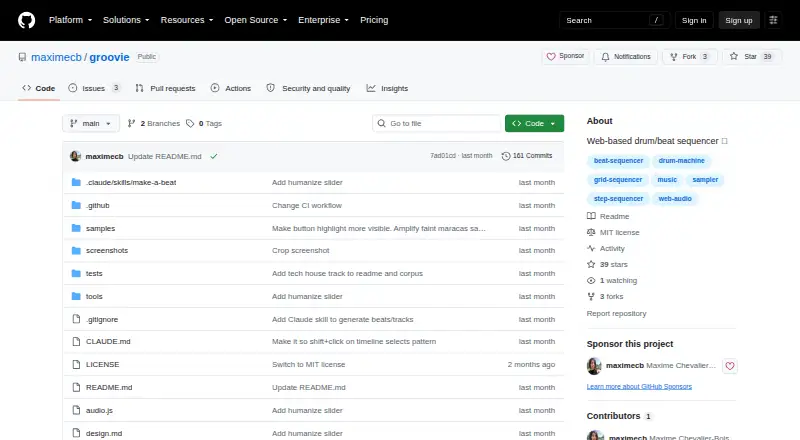
Task: Open the design.md file
Action: click(104, 433)
